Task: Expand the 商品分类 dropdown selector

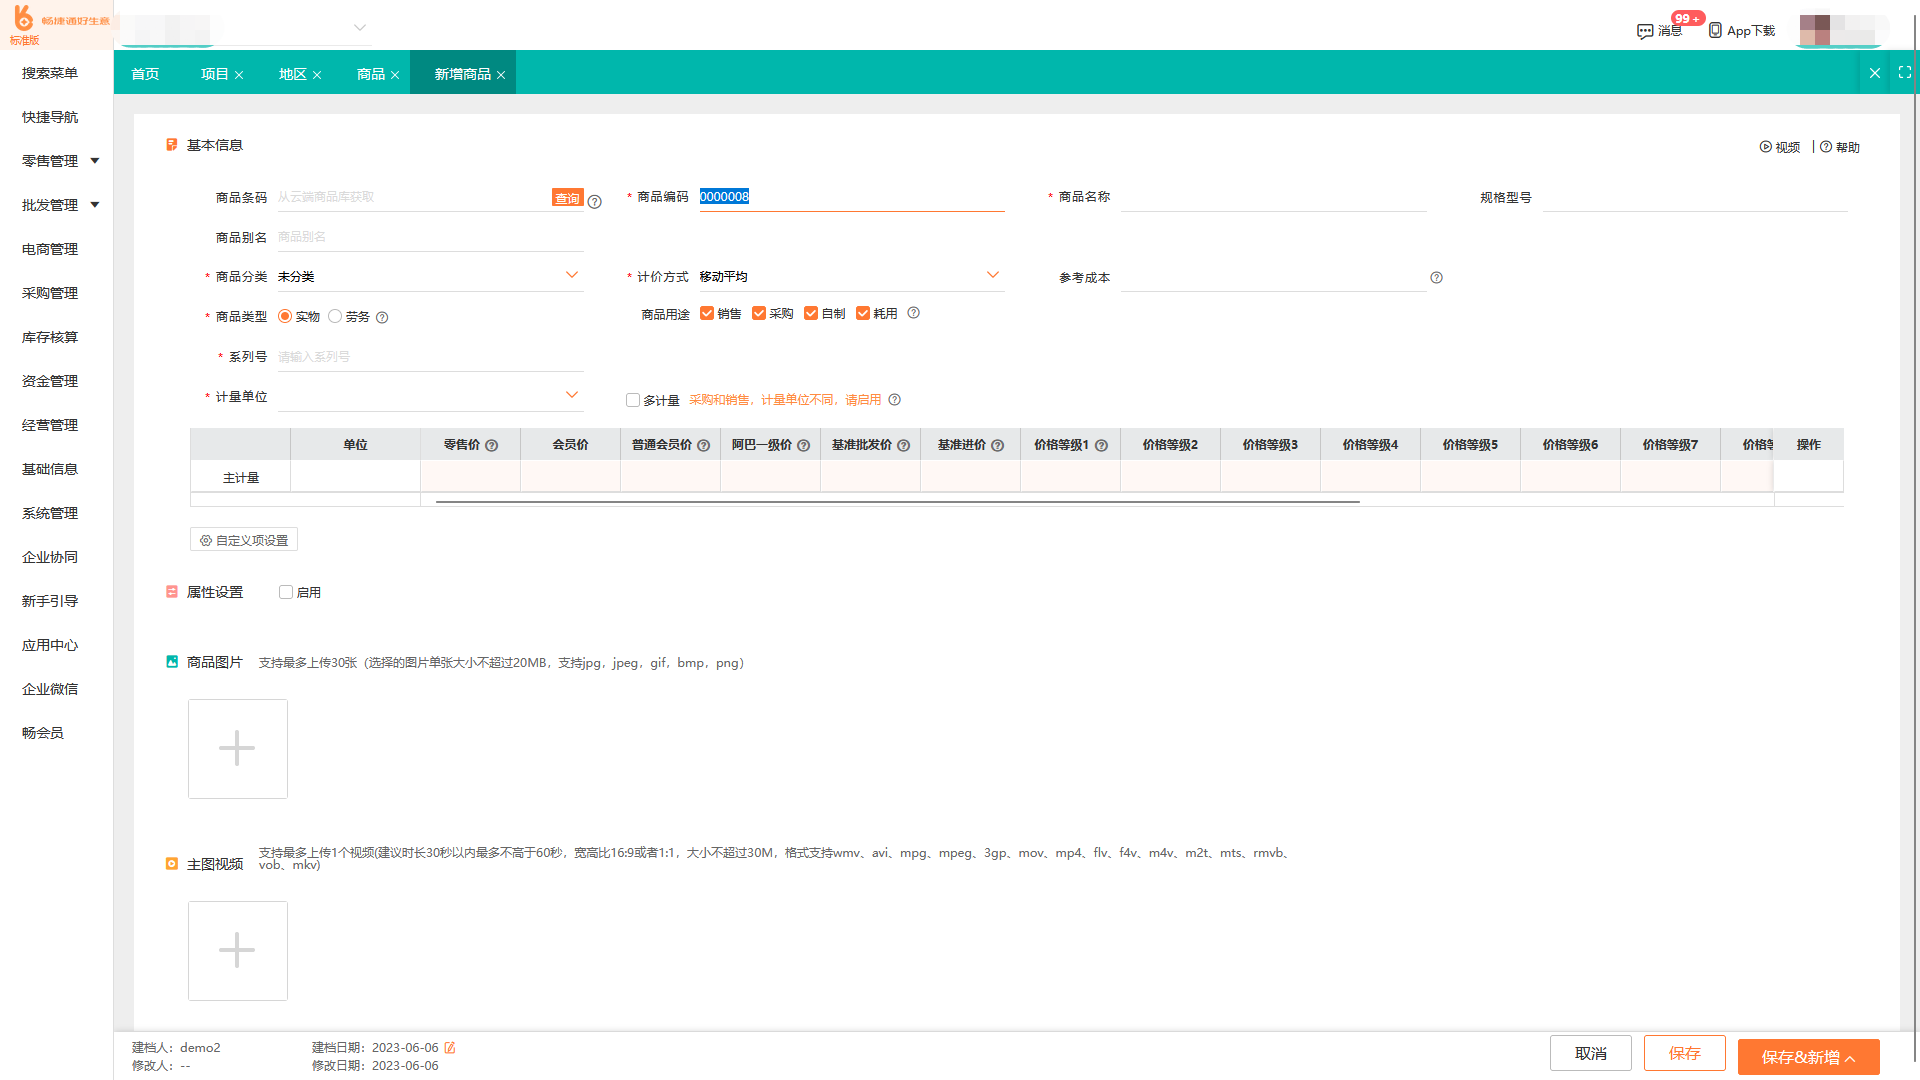Action: (x=574, y=276)
